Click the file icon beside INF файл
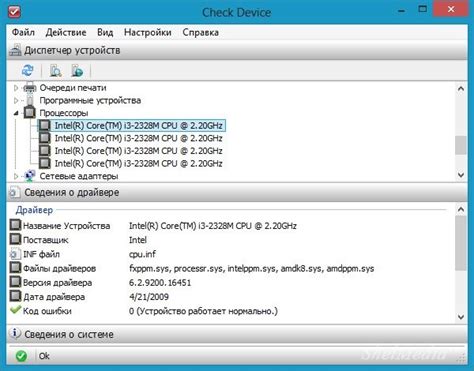The image size is (474, 371). coord(15,254)
